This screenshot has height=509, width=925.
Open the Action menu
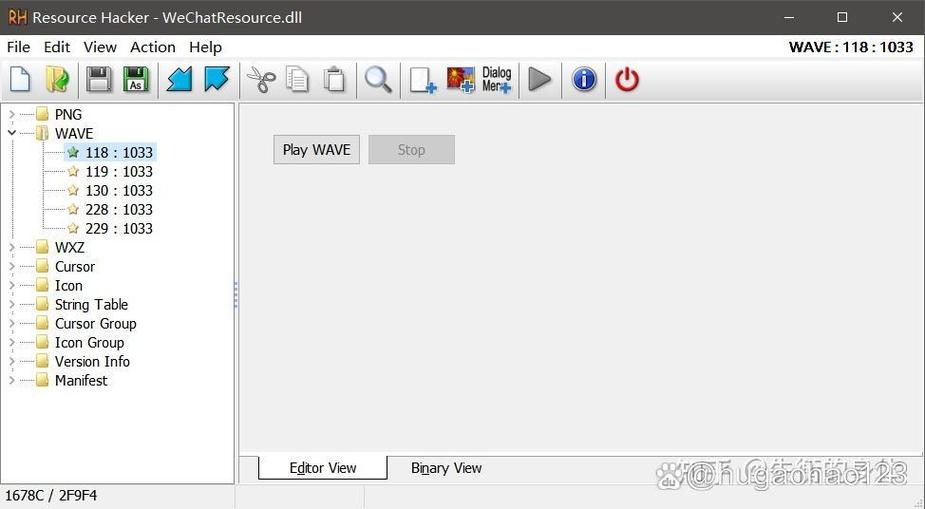click(x=152, y=47)
